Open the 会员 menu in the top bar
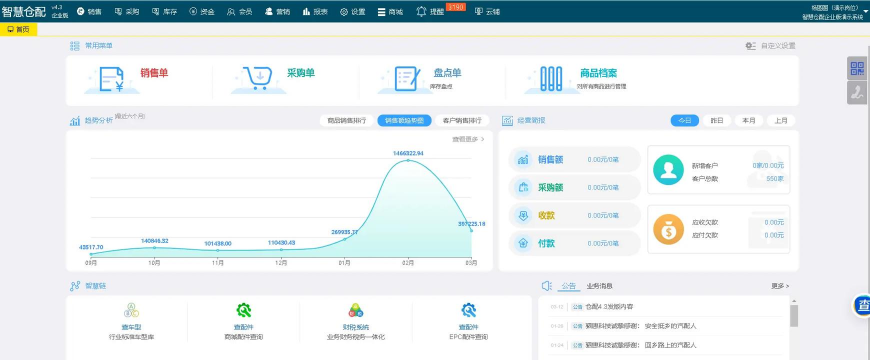870x360 pixels. coord(239,12)
